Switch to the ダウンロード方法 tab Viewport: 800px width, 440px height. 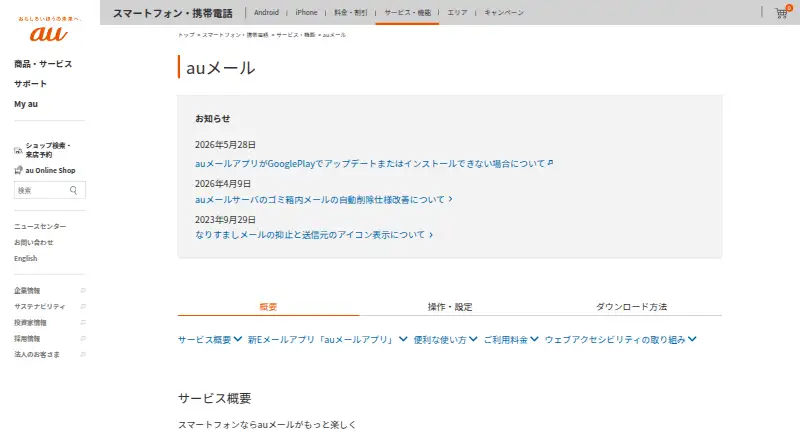point(632,307)
